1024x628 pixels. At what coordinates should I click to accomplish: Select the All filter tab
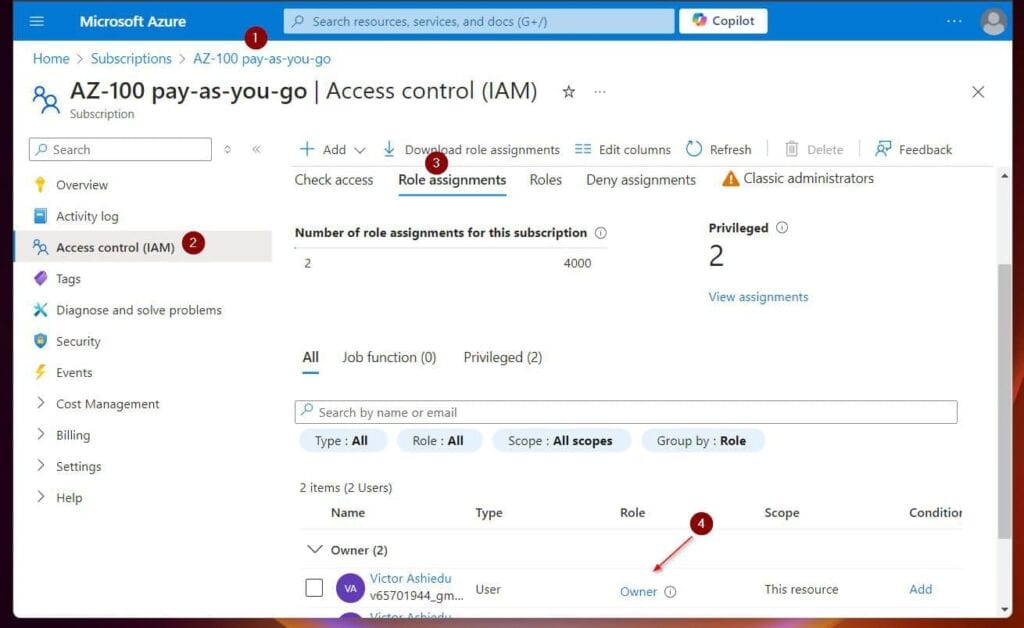click(310, 358)
